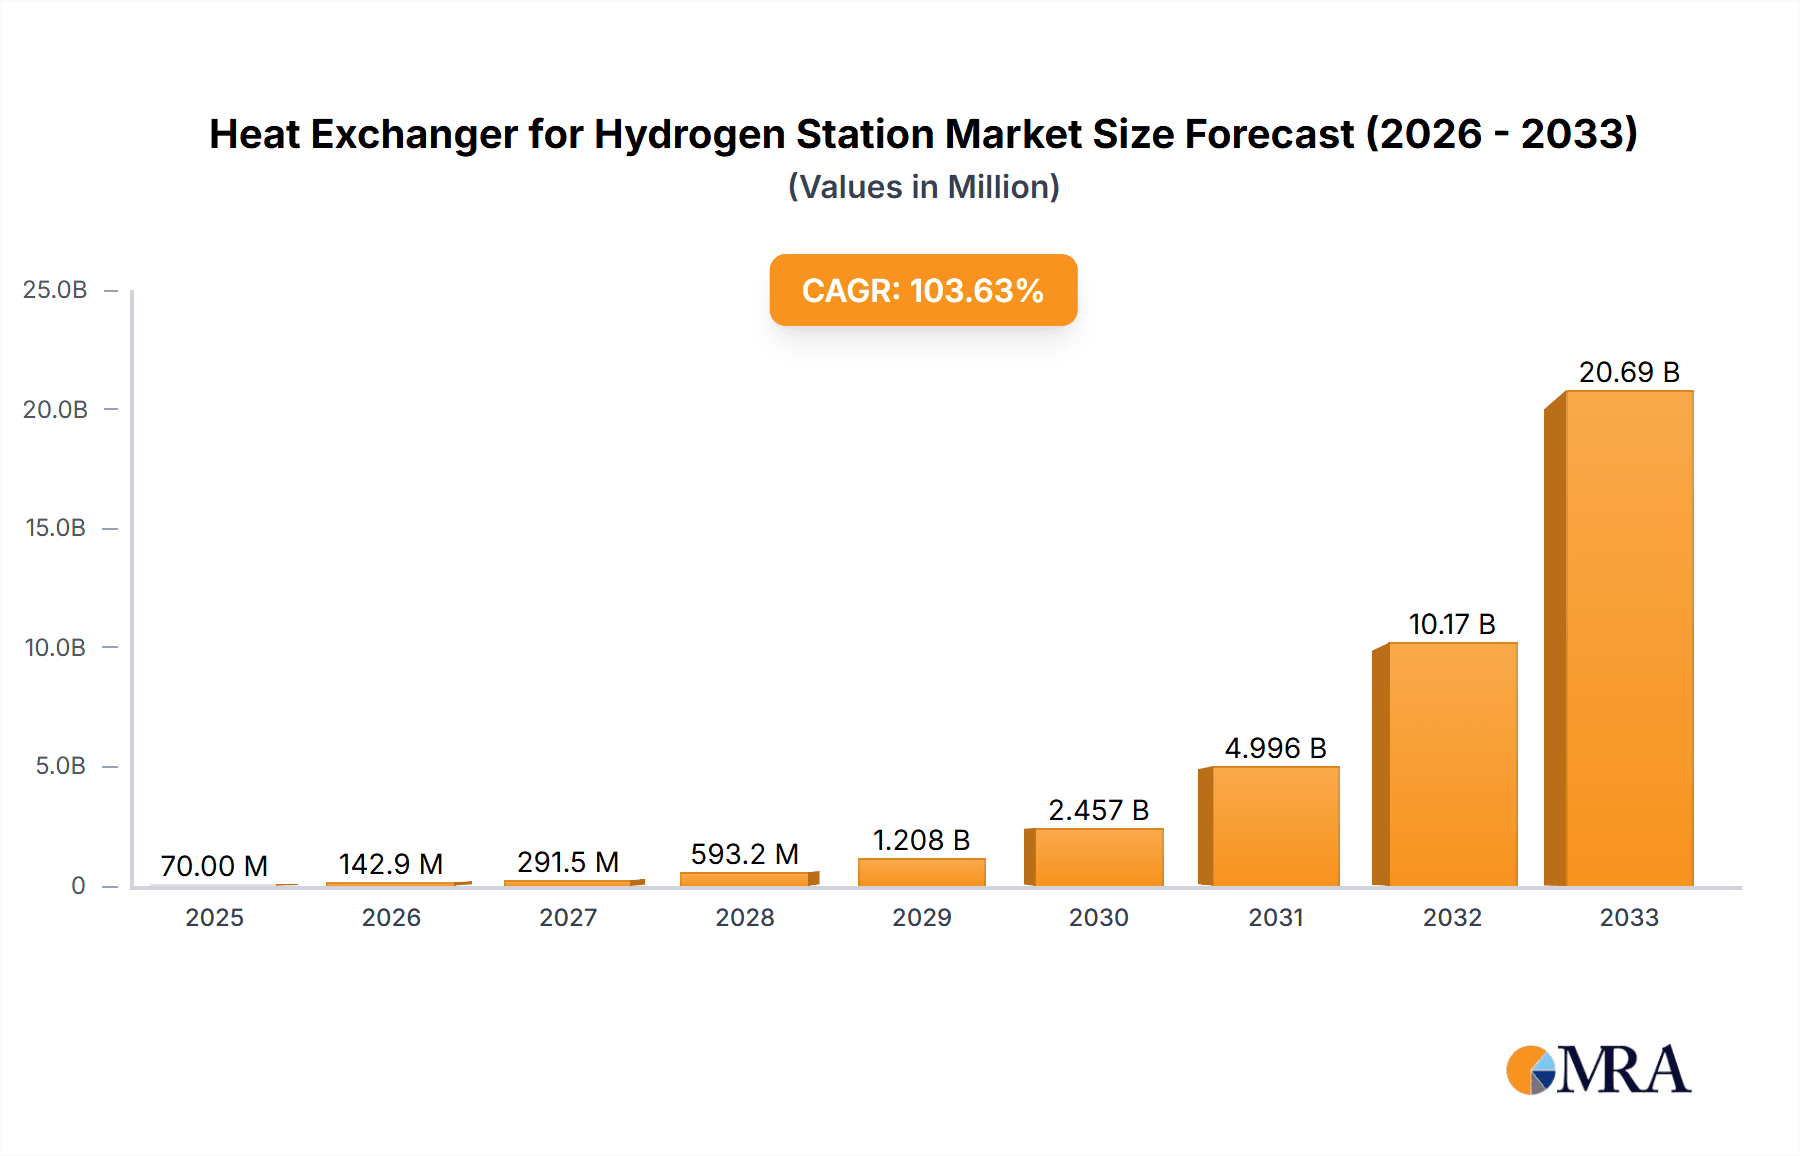Screen dimensions: 1800x1156
Task: Expand the 142.9 M data label
Action: (390, 864)
